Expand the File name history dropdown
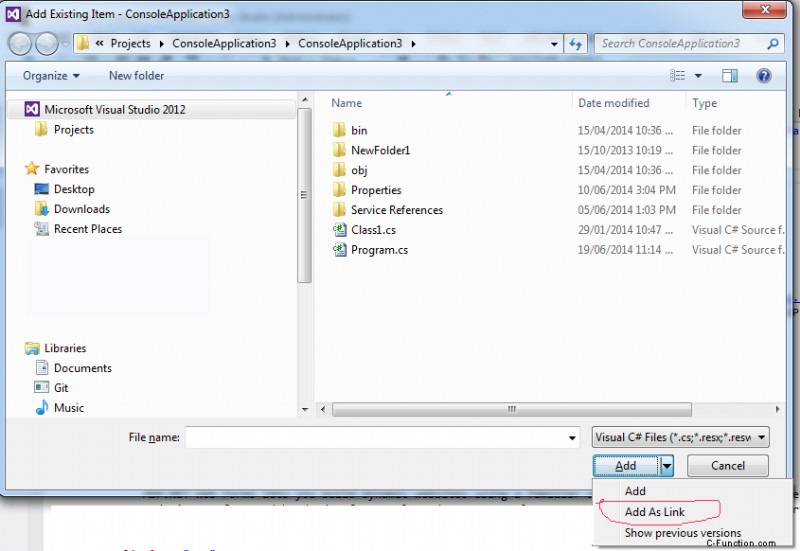This screenshot has height=551, width=800. [572, 438]
